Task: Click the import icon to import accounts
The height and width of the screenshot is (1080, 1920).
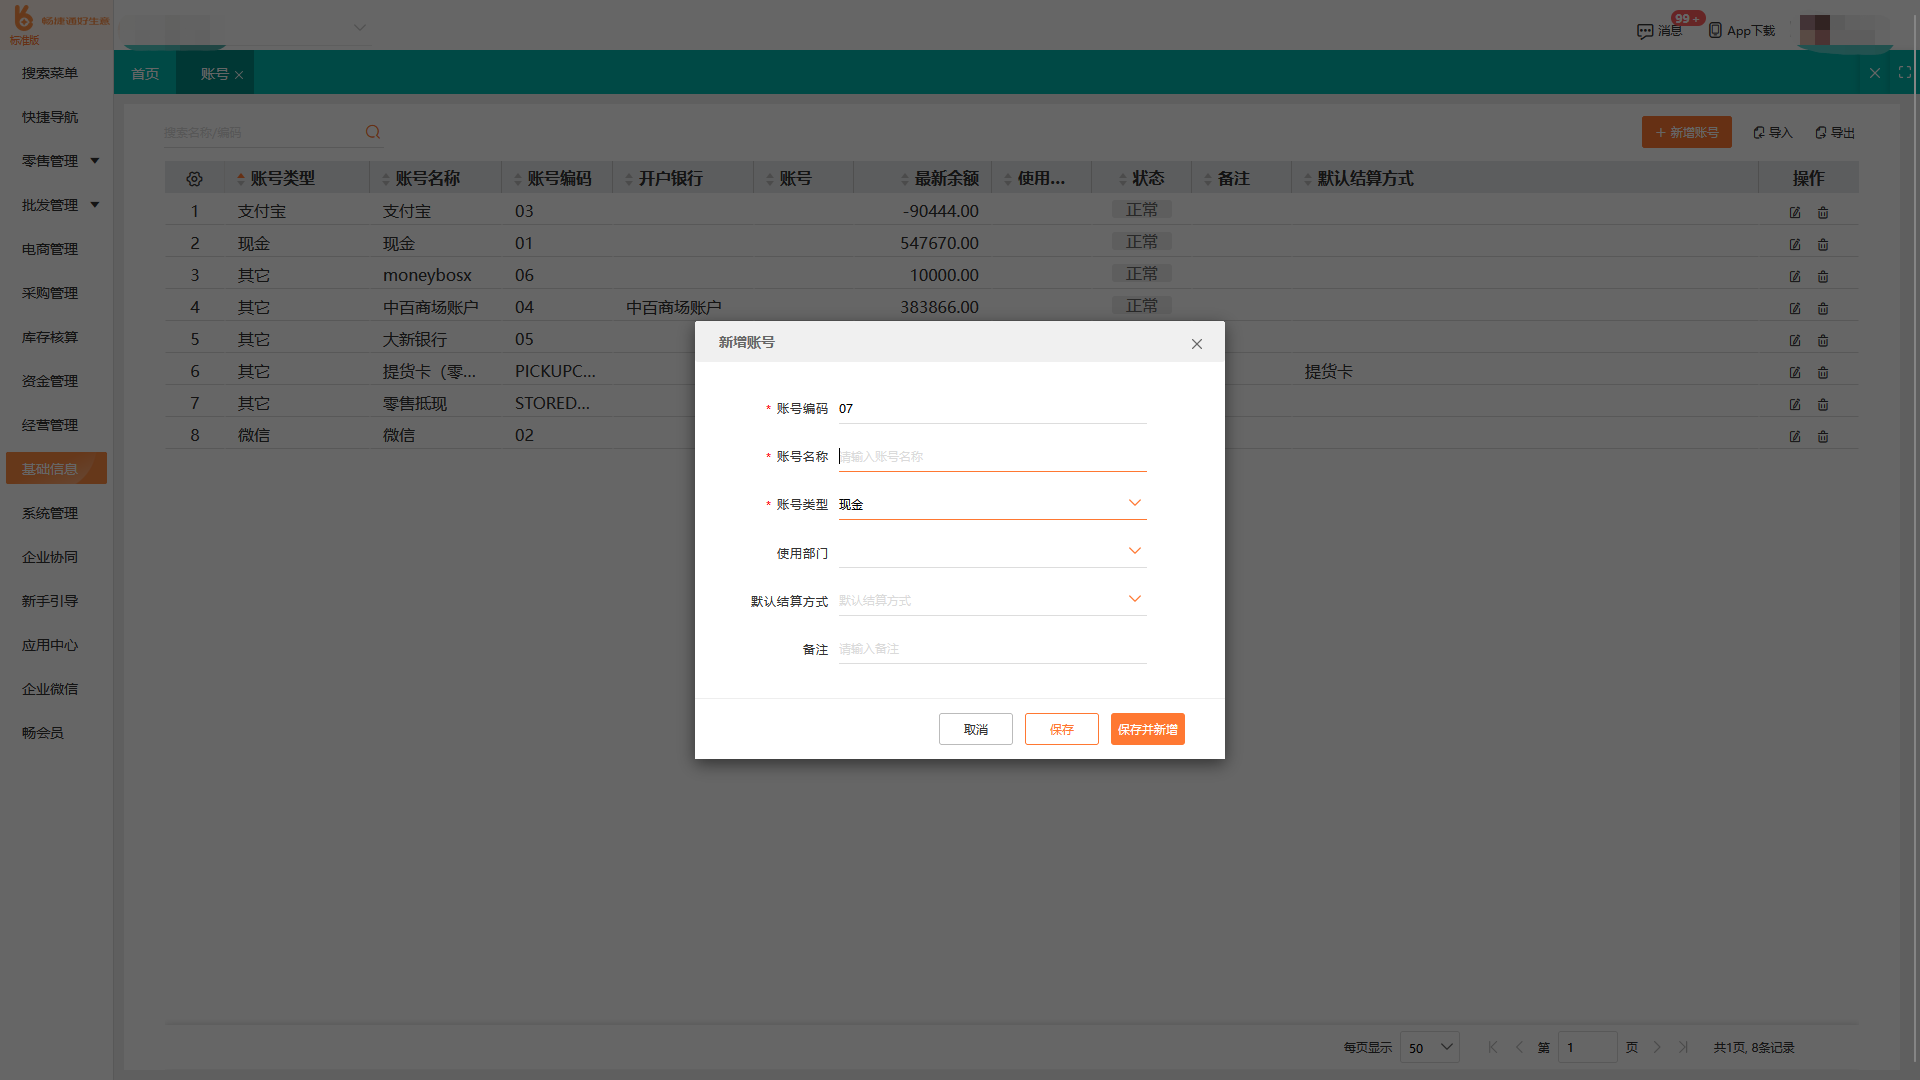Action: 1772,132
